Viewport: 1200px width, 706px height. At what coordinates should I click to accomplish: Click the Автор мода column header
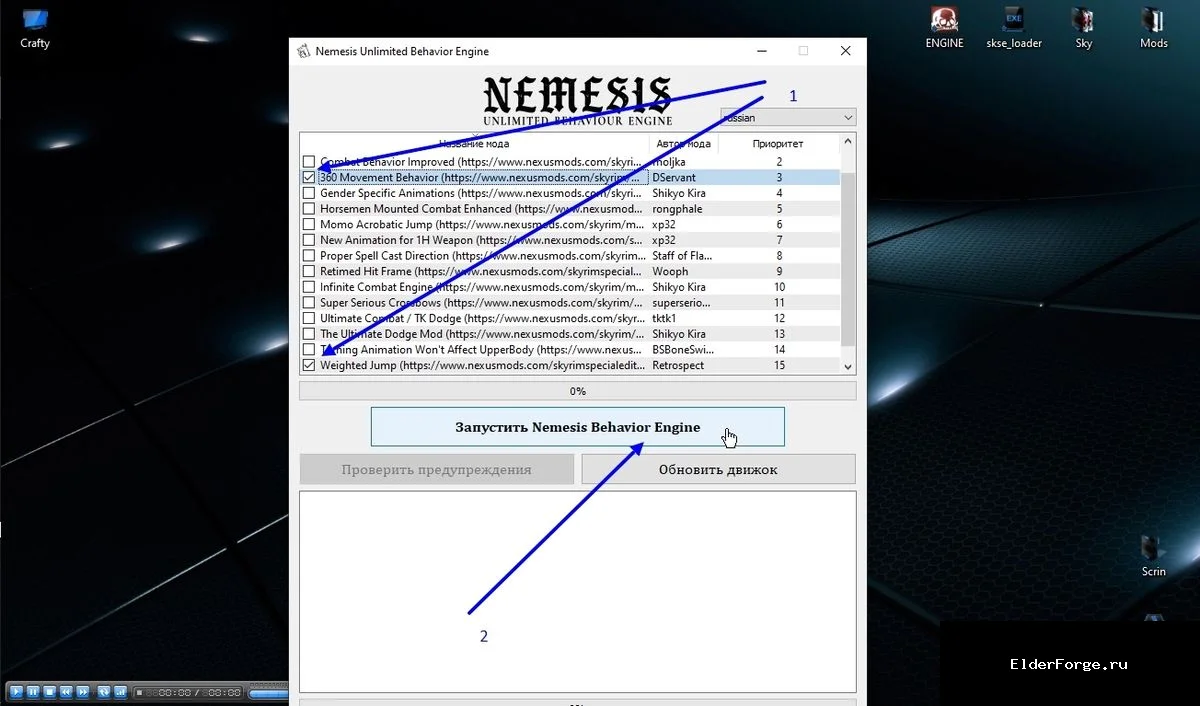(684, 144)
